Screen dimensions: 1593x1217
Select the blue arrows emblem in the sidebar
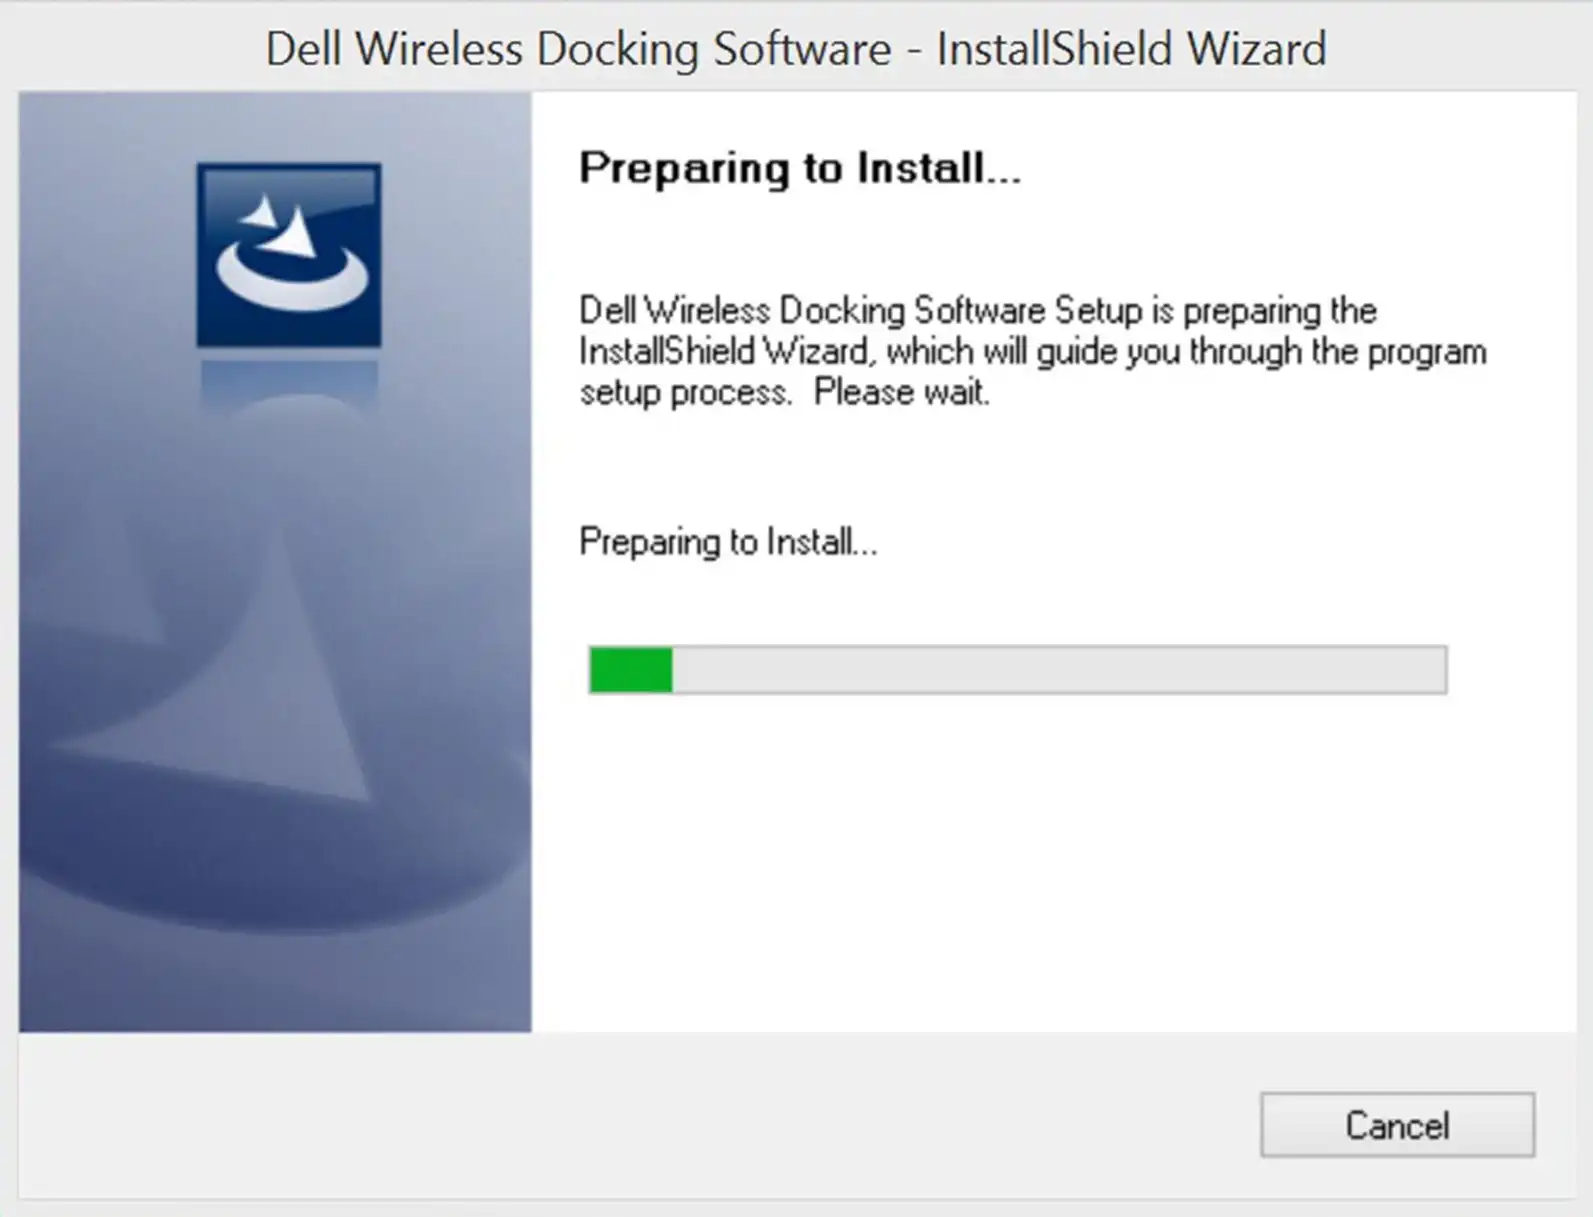(288, 253)
